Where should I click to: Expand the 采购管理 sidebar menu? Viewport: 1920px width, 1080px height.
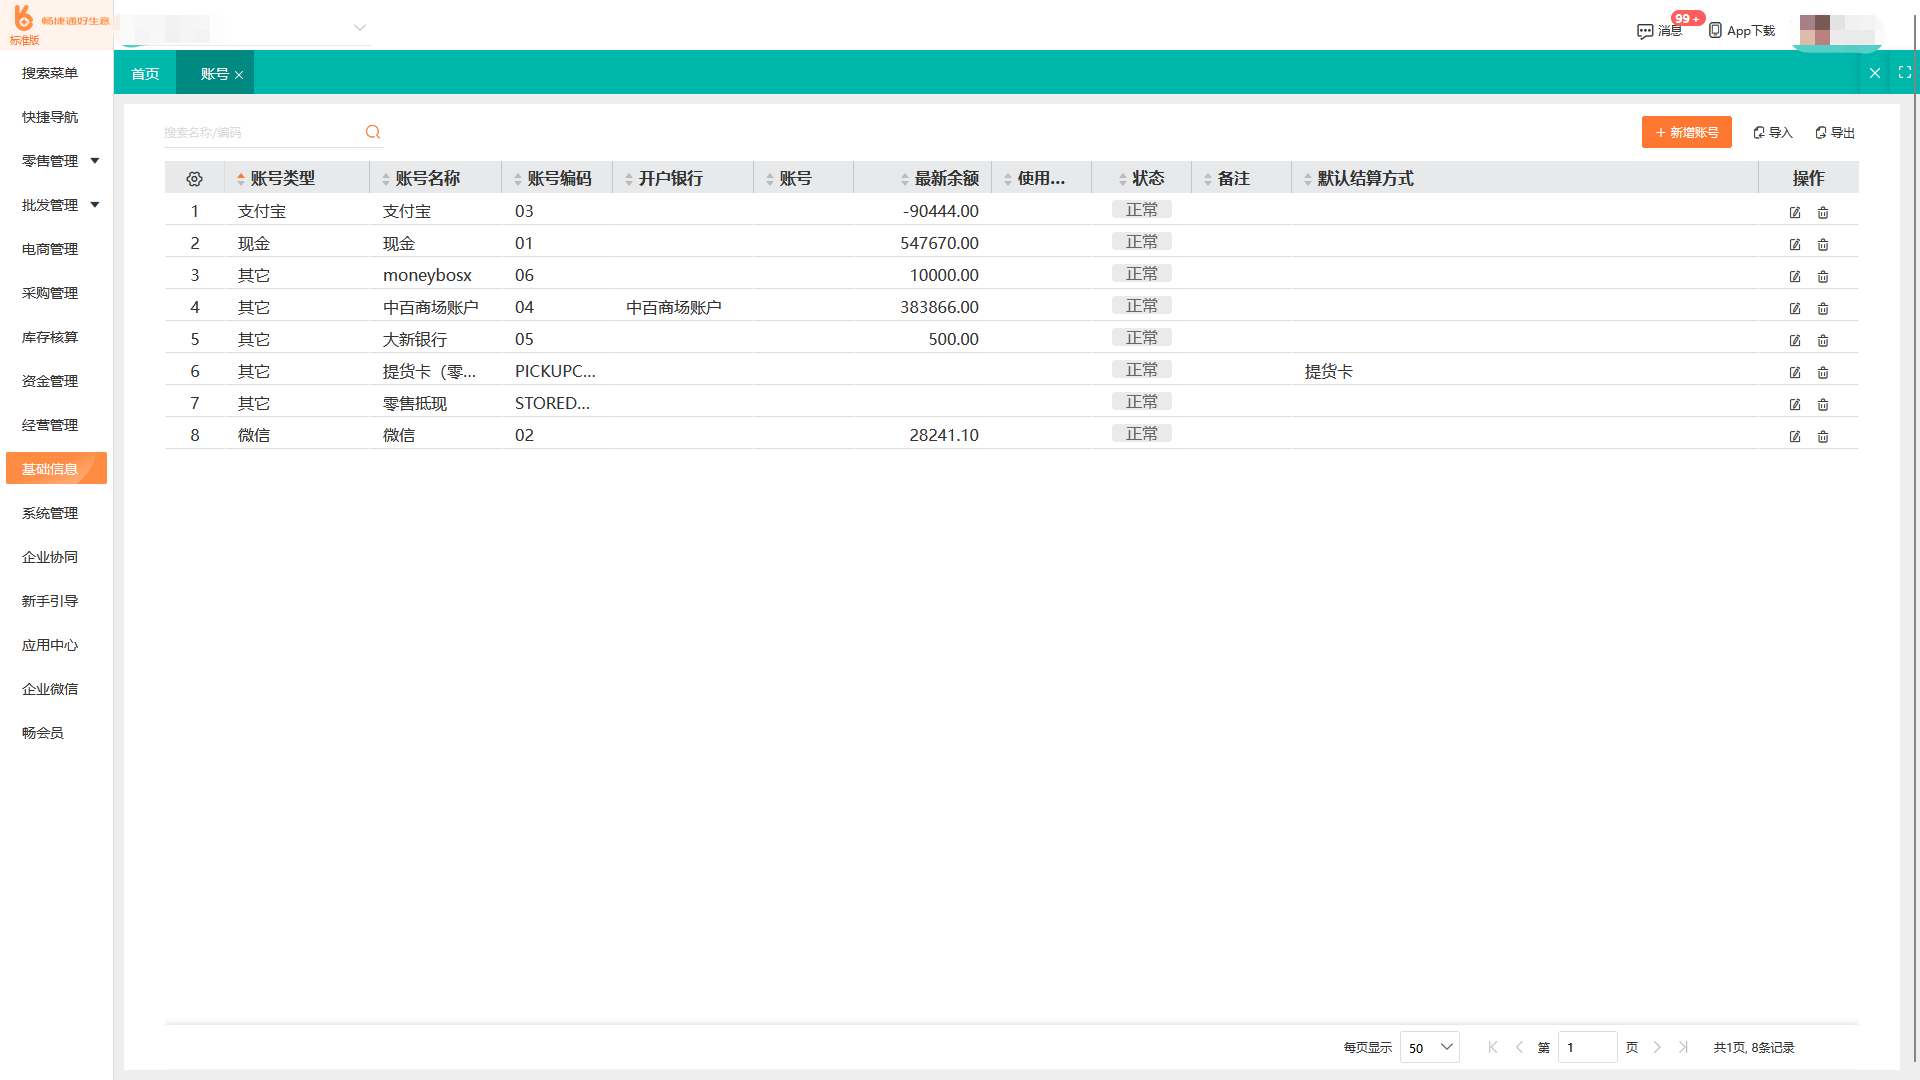coord(54,293)
